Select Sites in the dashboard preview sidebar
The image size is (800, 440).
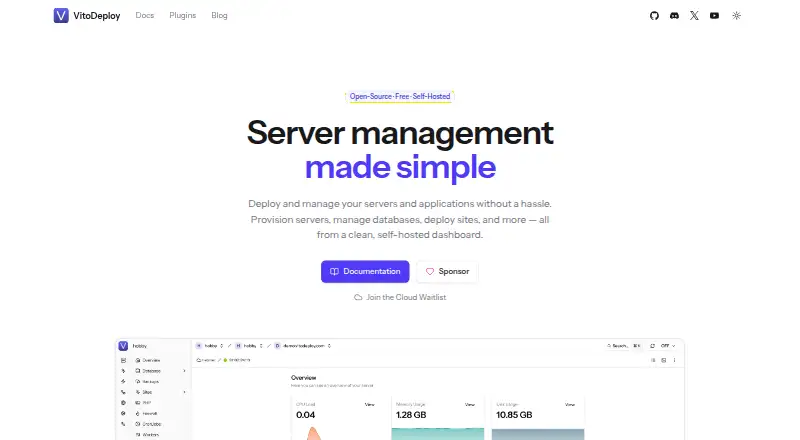point(143,392)
